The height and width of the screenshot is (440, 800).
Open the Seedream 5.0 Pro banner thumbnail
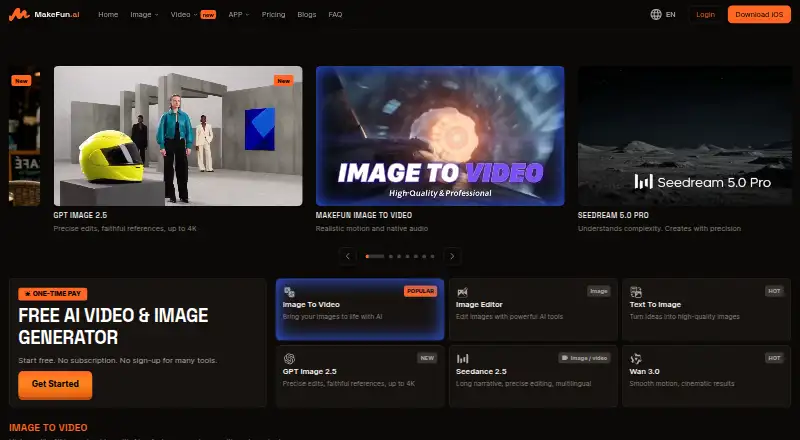pos(685,136)
